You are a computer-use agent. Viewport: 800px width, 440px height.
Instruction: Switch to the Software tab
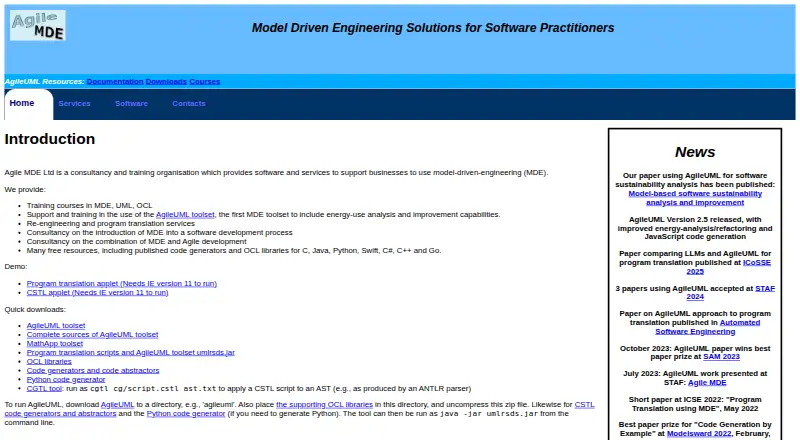131,104
